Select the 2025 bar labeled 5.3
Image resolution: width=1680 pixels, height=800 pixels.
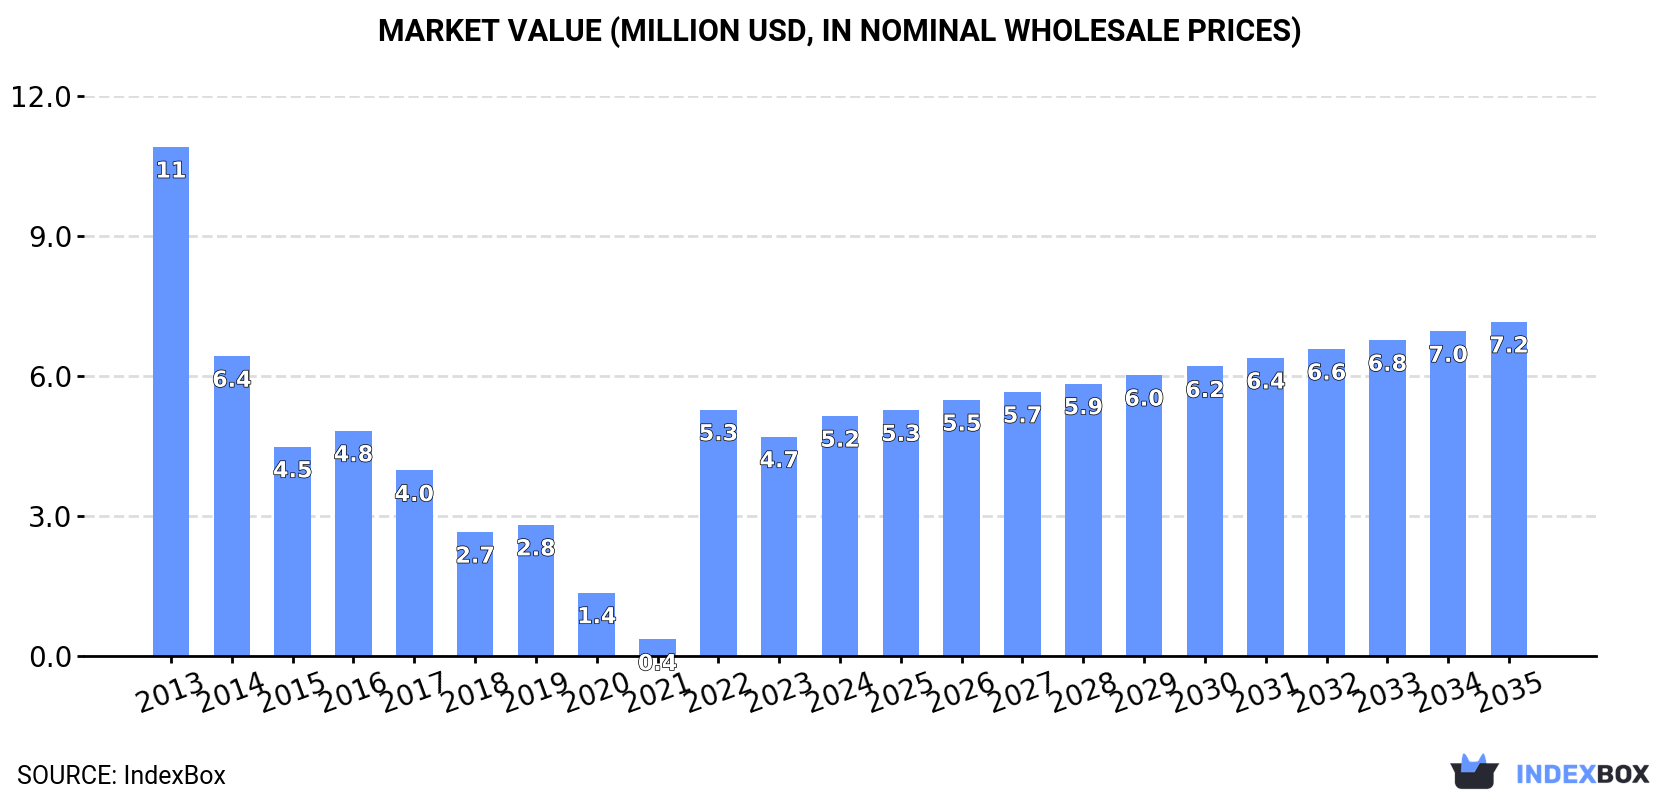tap(901, 533)
